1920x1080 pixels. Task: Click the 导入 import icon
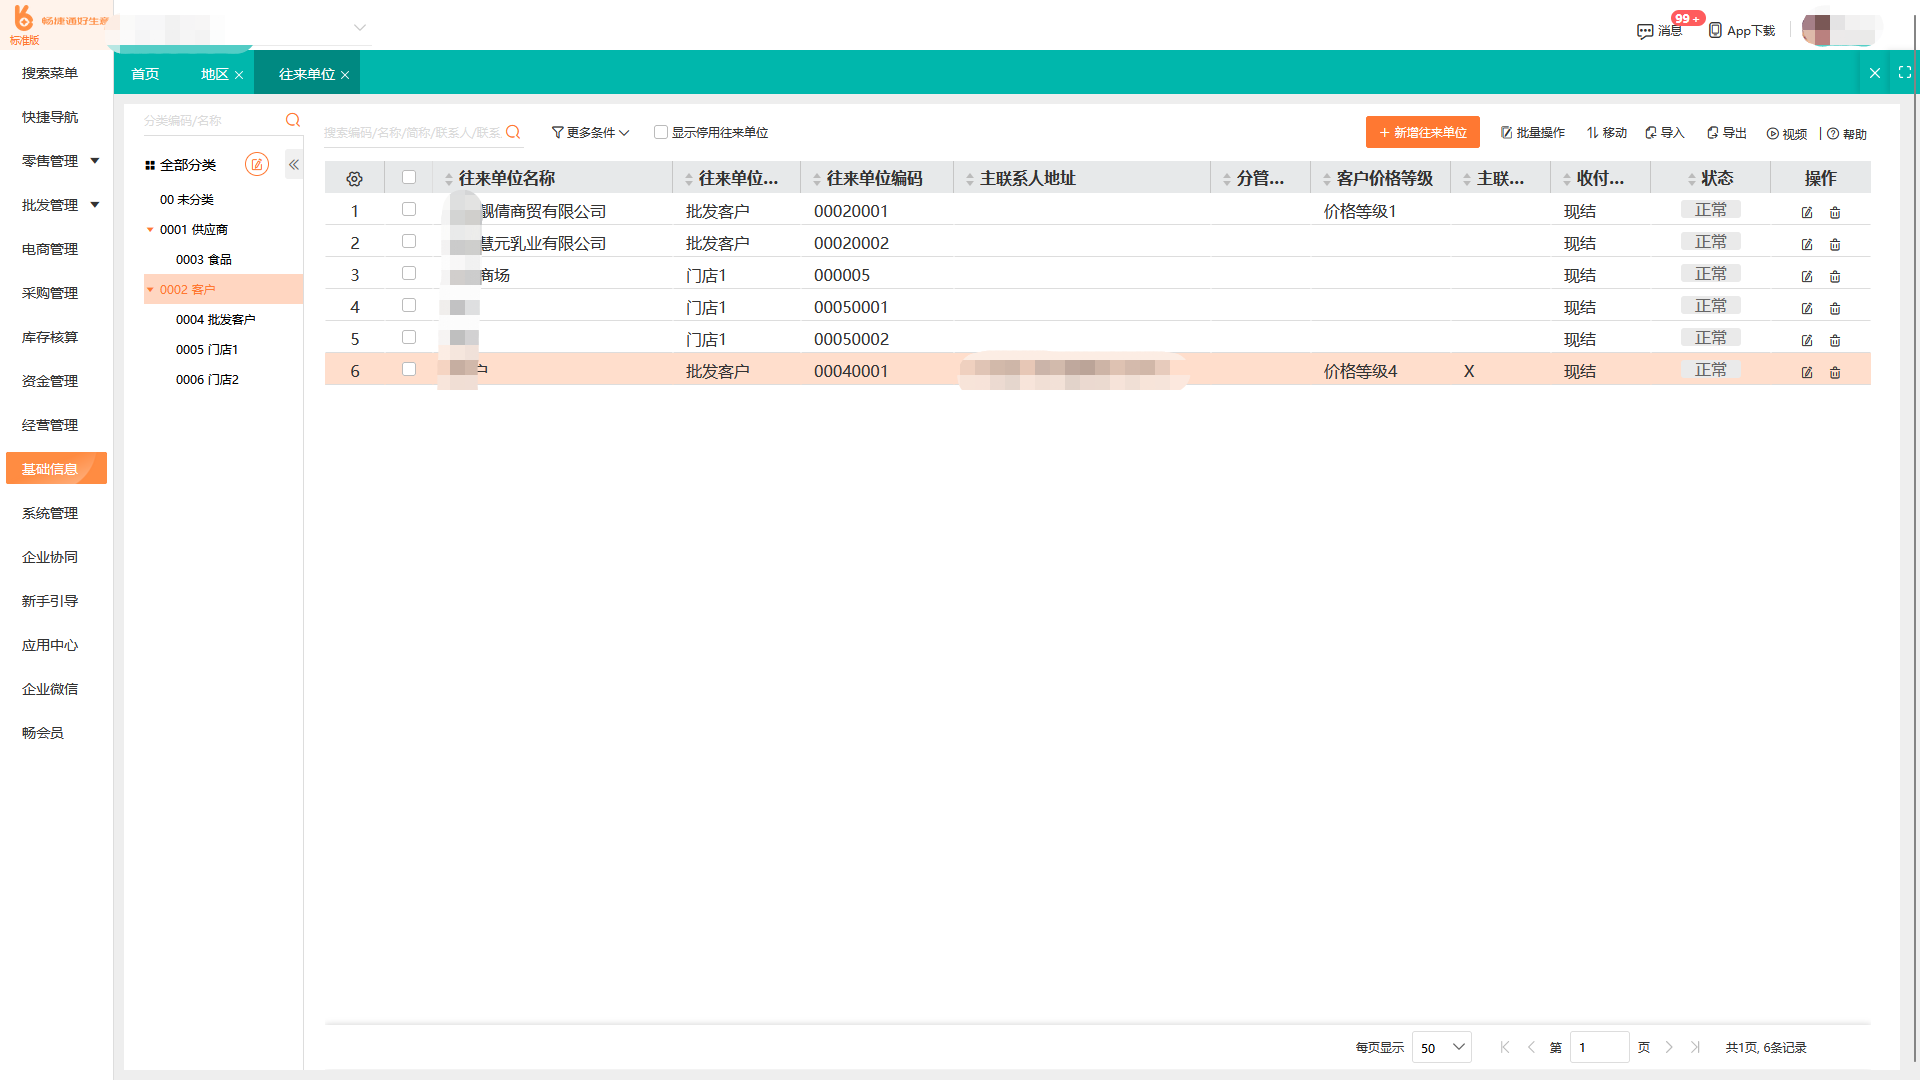point(1665,131)
